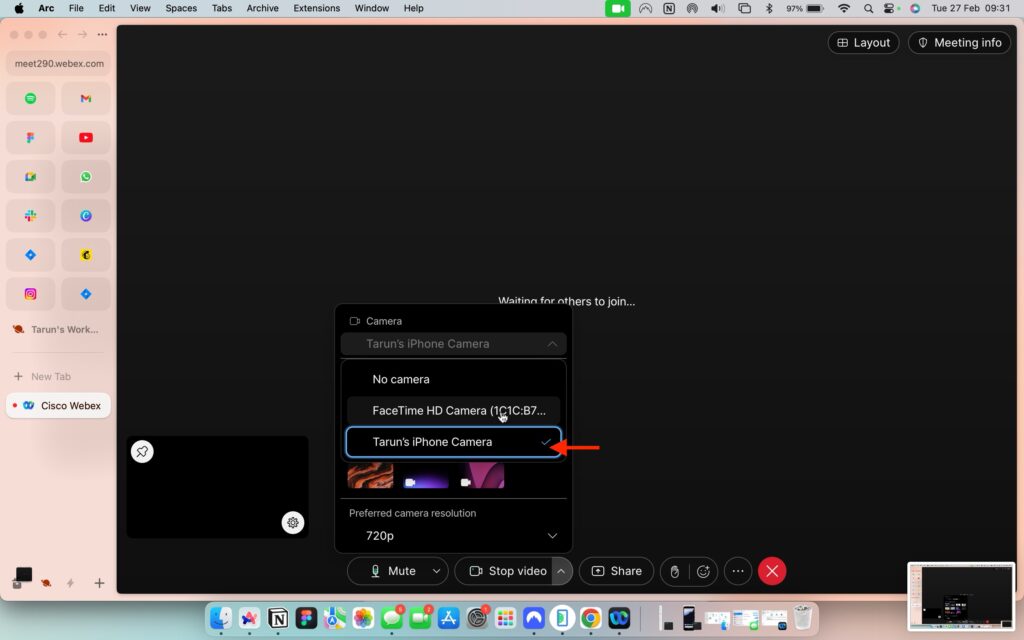Open Meeting info
This screenshot has width=1024, height=640.
tap(959, 42)
